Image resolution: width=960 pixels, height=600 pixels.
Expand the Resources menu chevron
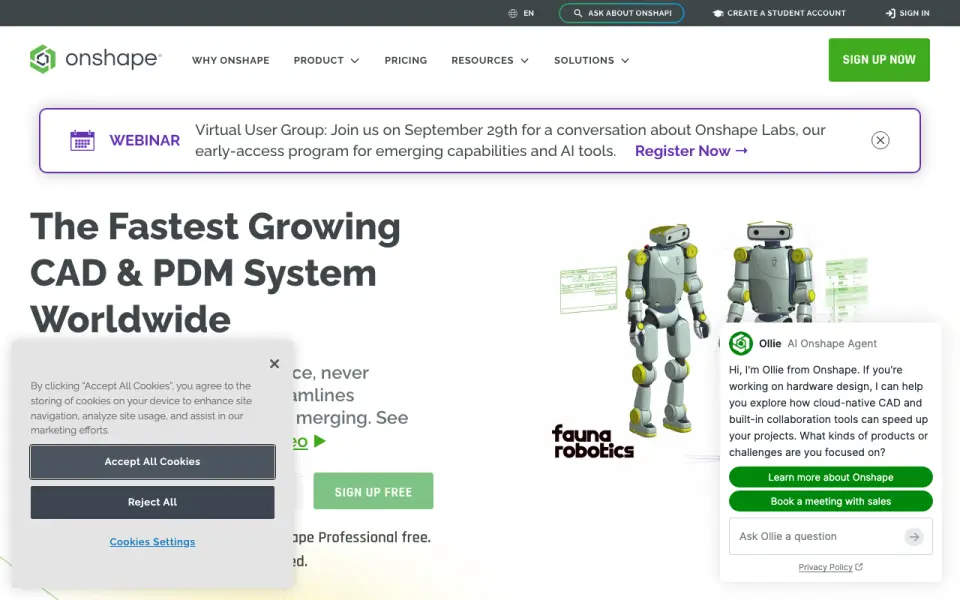tap(525, 61)
